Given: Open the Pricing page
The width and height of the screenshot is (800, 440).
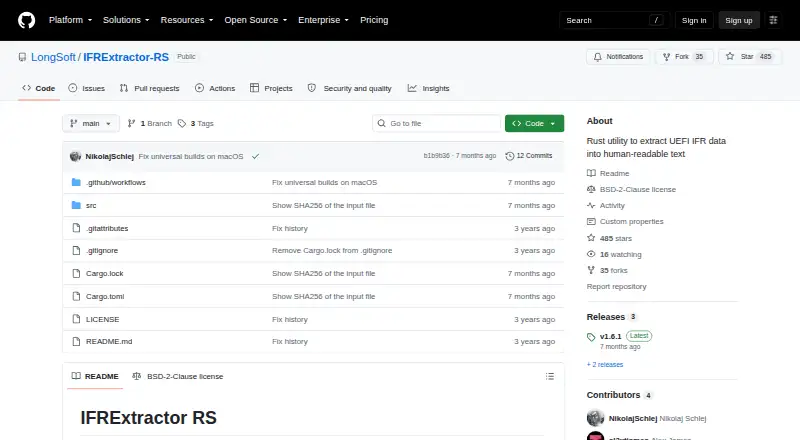Looking at the screenshot, I should (374, 20).
